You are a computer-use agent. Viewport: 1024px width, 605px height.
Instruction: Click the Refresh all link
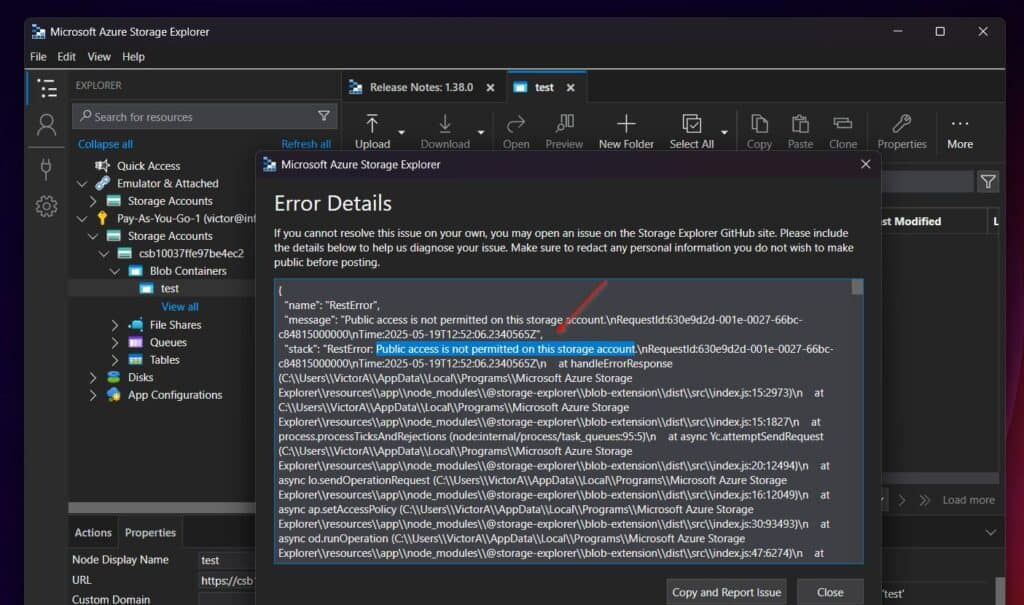point(306,144)
